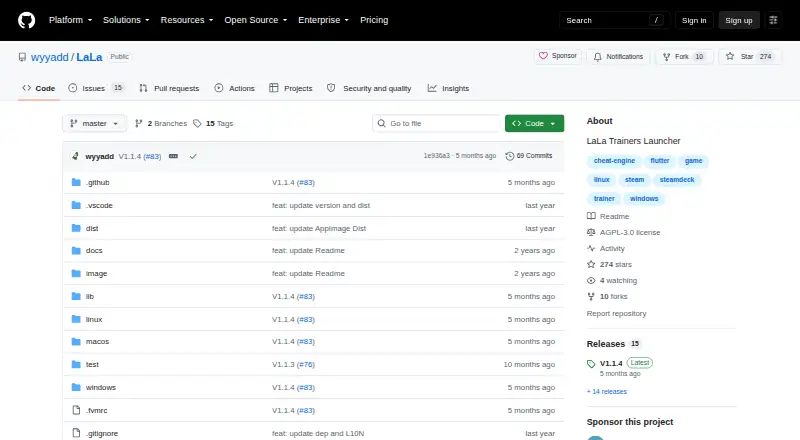Go to the Pricing page
The image size is (800, 440).
[x=374, y=20]
